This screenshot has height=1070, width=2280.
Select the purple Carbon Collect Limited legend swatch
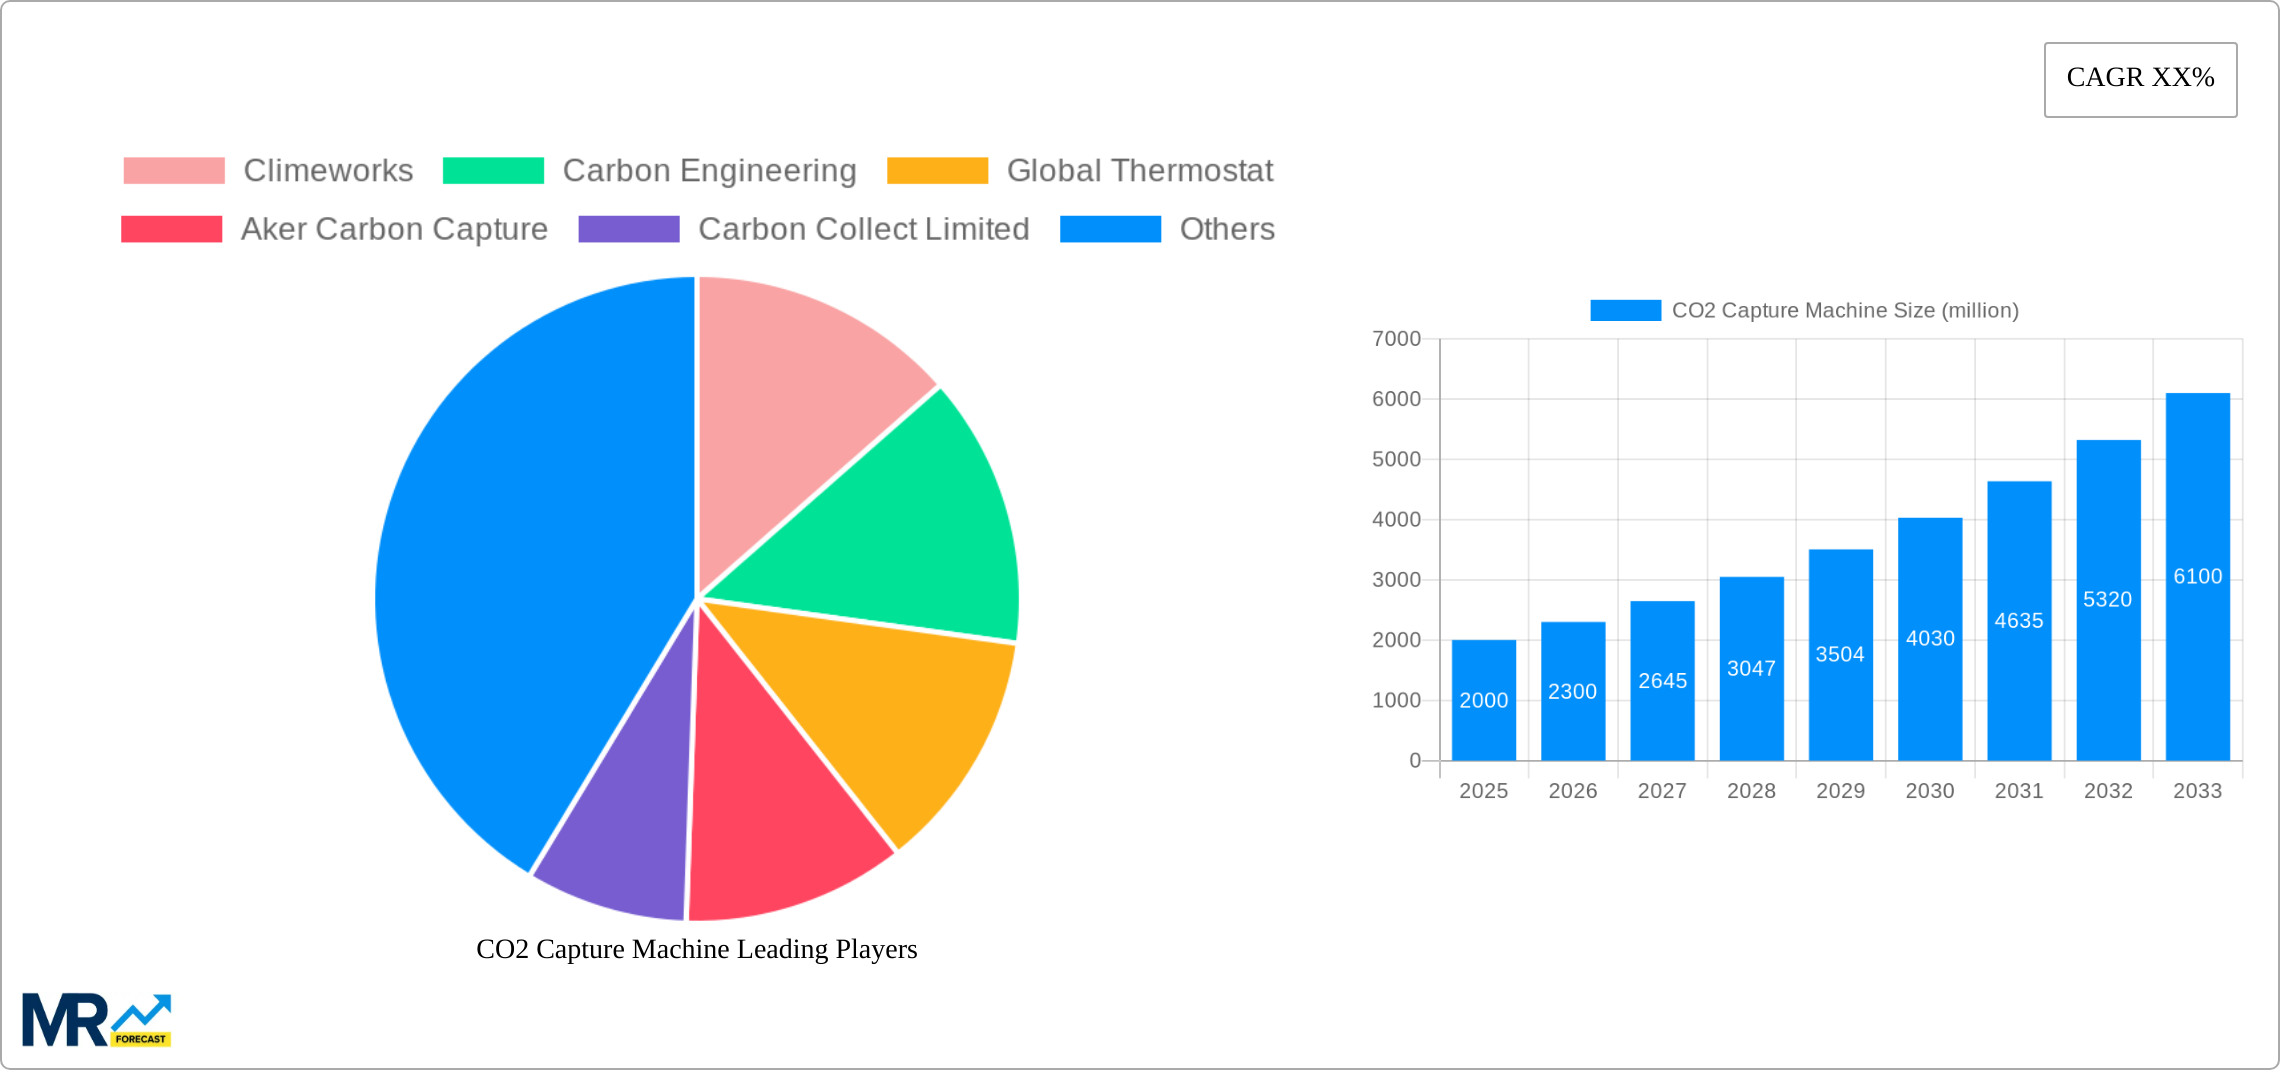[628, 229]
